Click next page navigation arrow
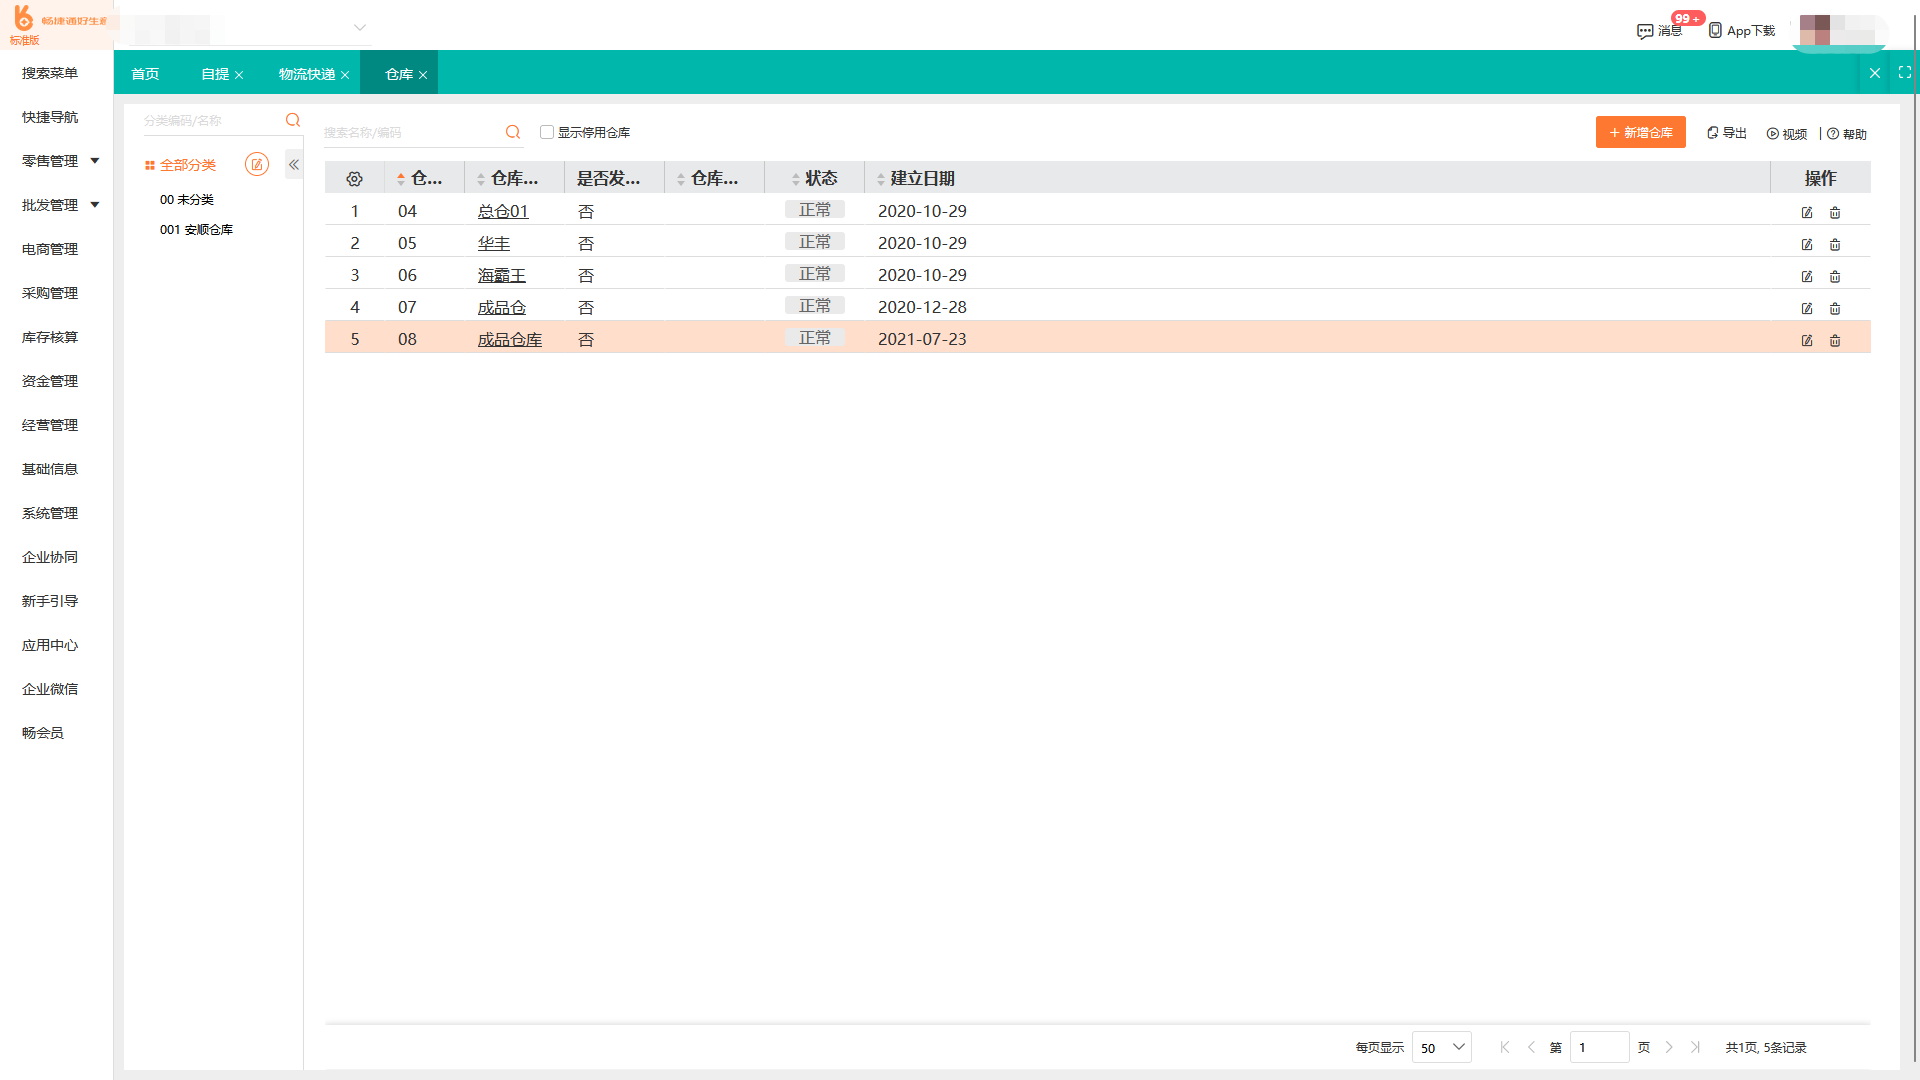Screen dimensions: 1920x1080 click(x=1668, y=1047)
